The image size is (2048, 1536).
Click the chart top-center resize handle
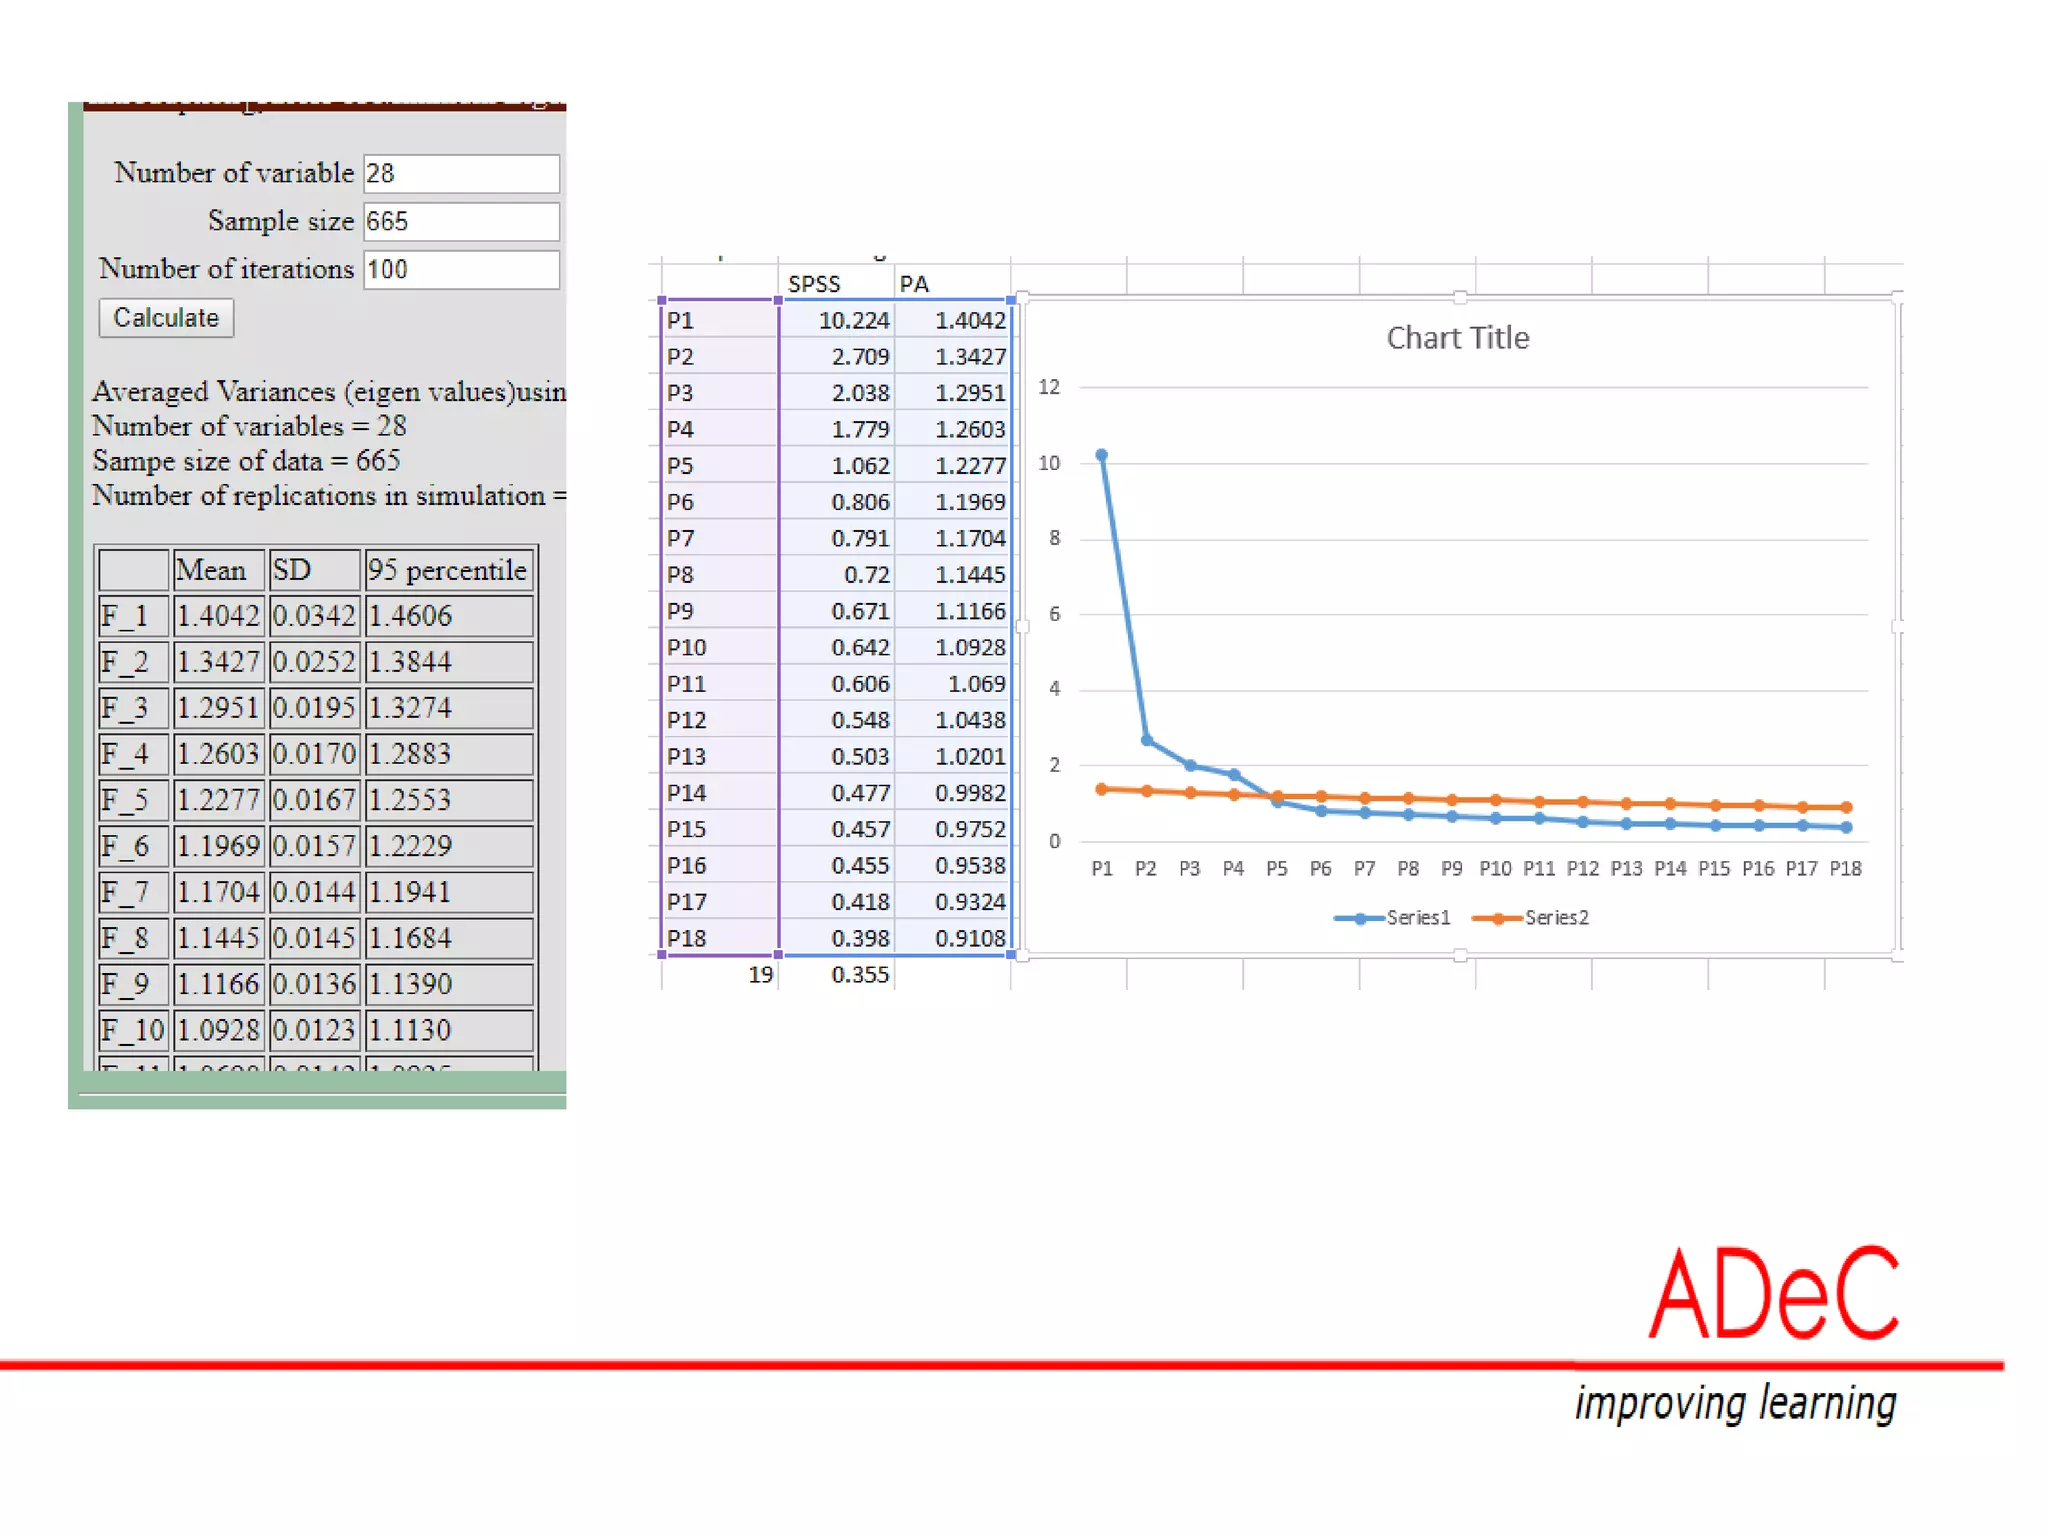coord(1460,297)
